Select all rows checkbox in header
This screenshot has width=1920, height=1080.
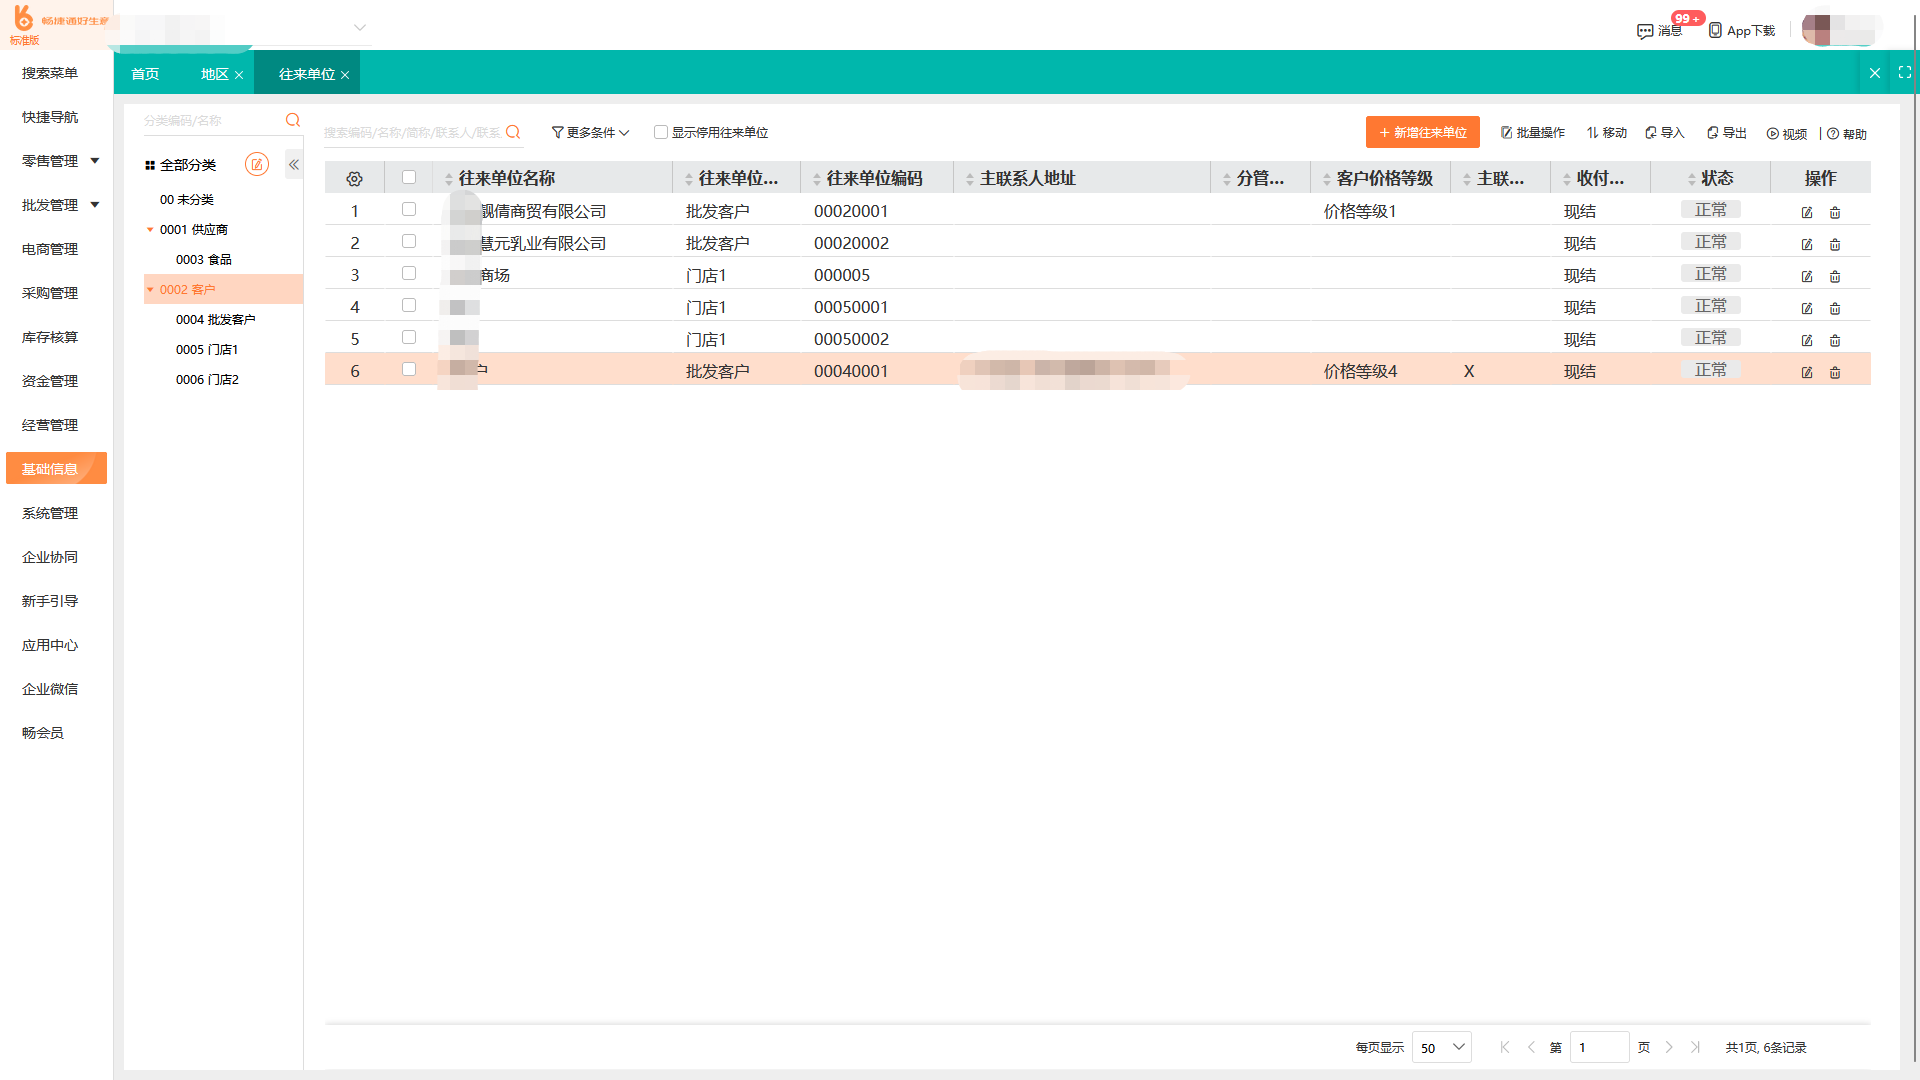[x=409, y=177]
